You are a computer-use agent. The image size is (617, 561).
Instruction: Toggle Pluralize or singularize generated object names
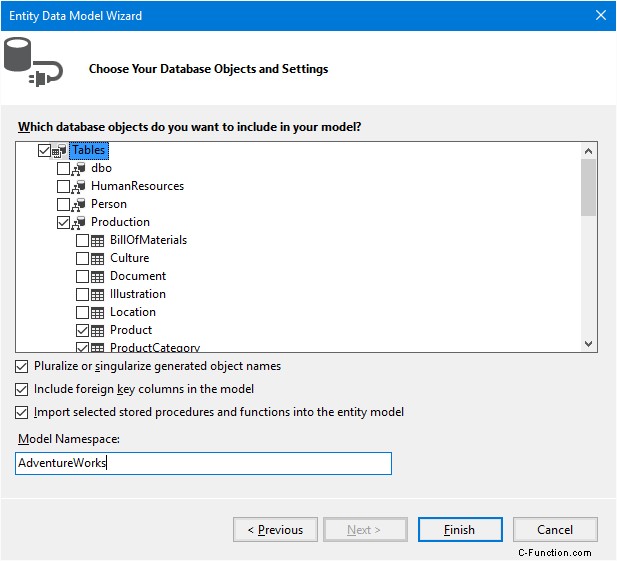click(x=22, y=366)
